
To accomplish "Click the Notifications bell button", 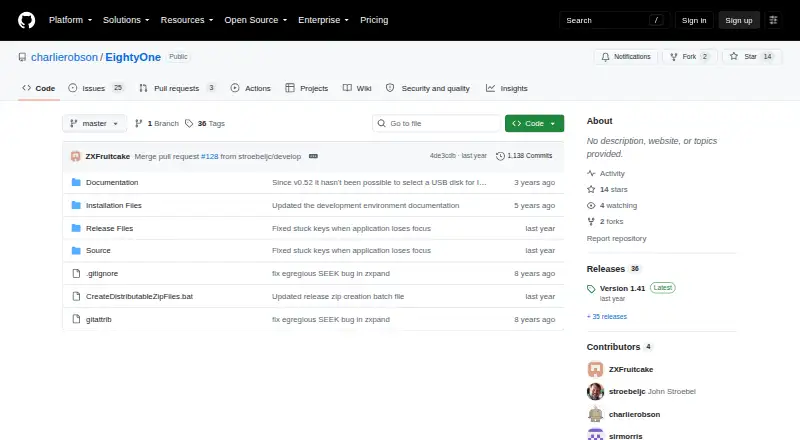I will pos(626,57).
